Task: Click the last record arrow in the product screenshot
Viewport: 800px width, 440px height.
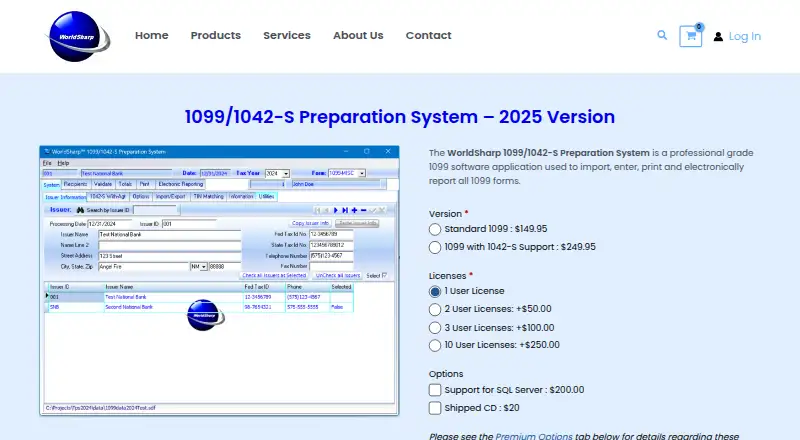Action: coord(345,210)
